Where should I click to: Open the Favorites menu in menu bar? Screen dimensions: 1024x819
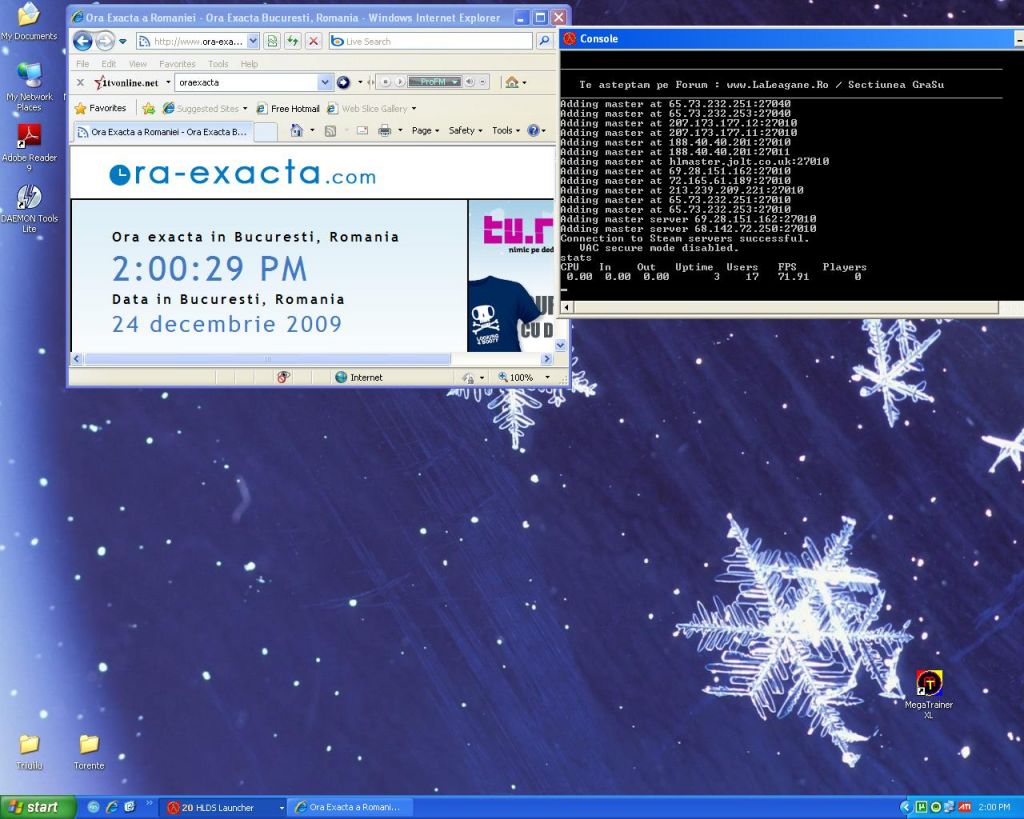click(x=177, y=64)
